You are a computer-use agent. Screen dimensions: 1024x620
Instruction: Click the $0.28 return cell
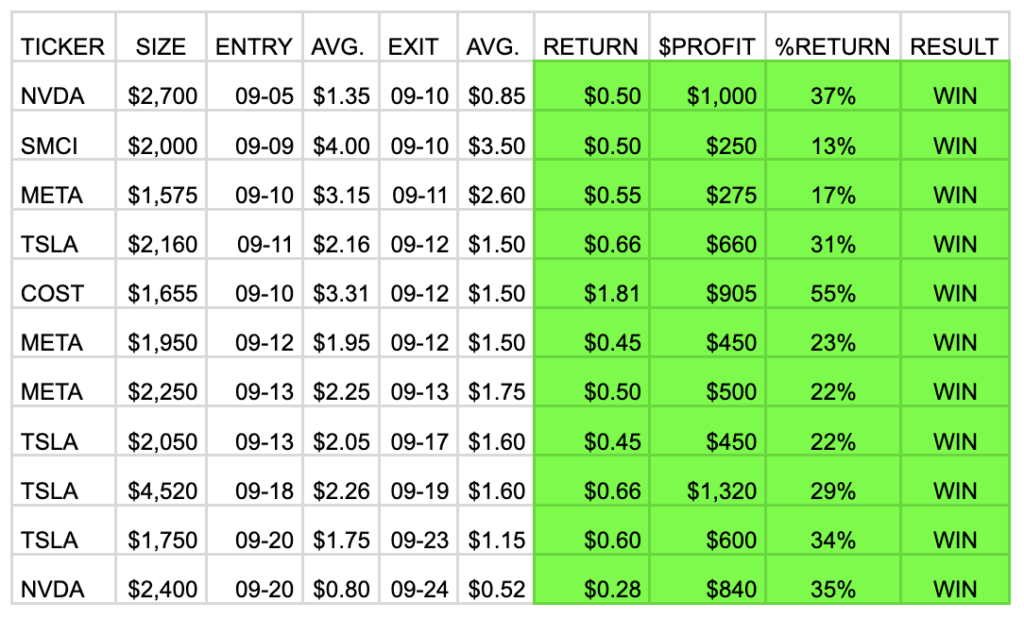coord(612,590)
